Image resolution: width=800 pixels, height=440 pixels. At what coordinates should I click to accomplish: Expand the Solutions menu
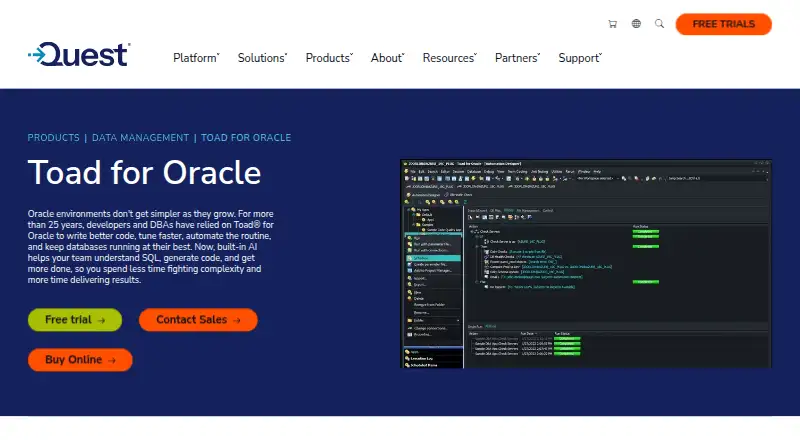262,58
